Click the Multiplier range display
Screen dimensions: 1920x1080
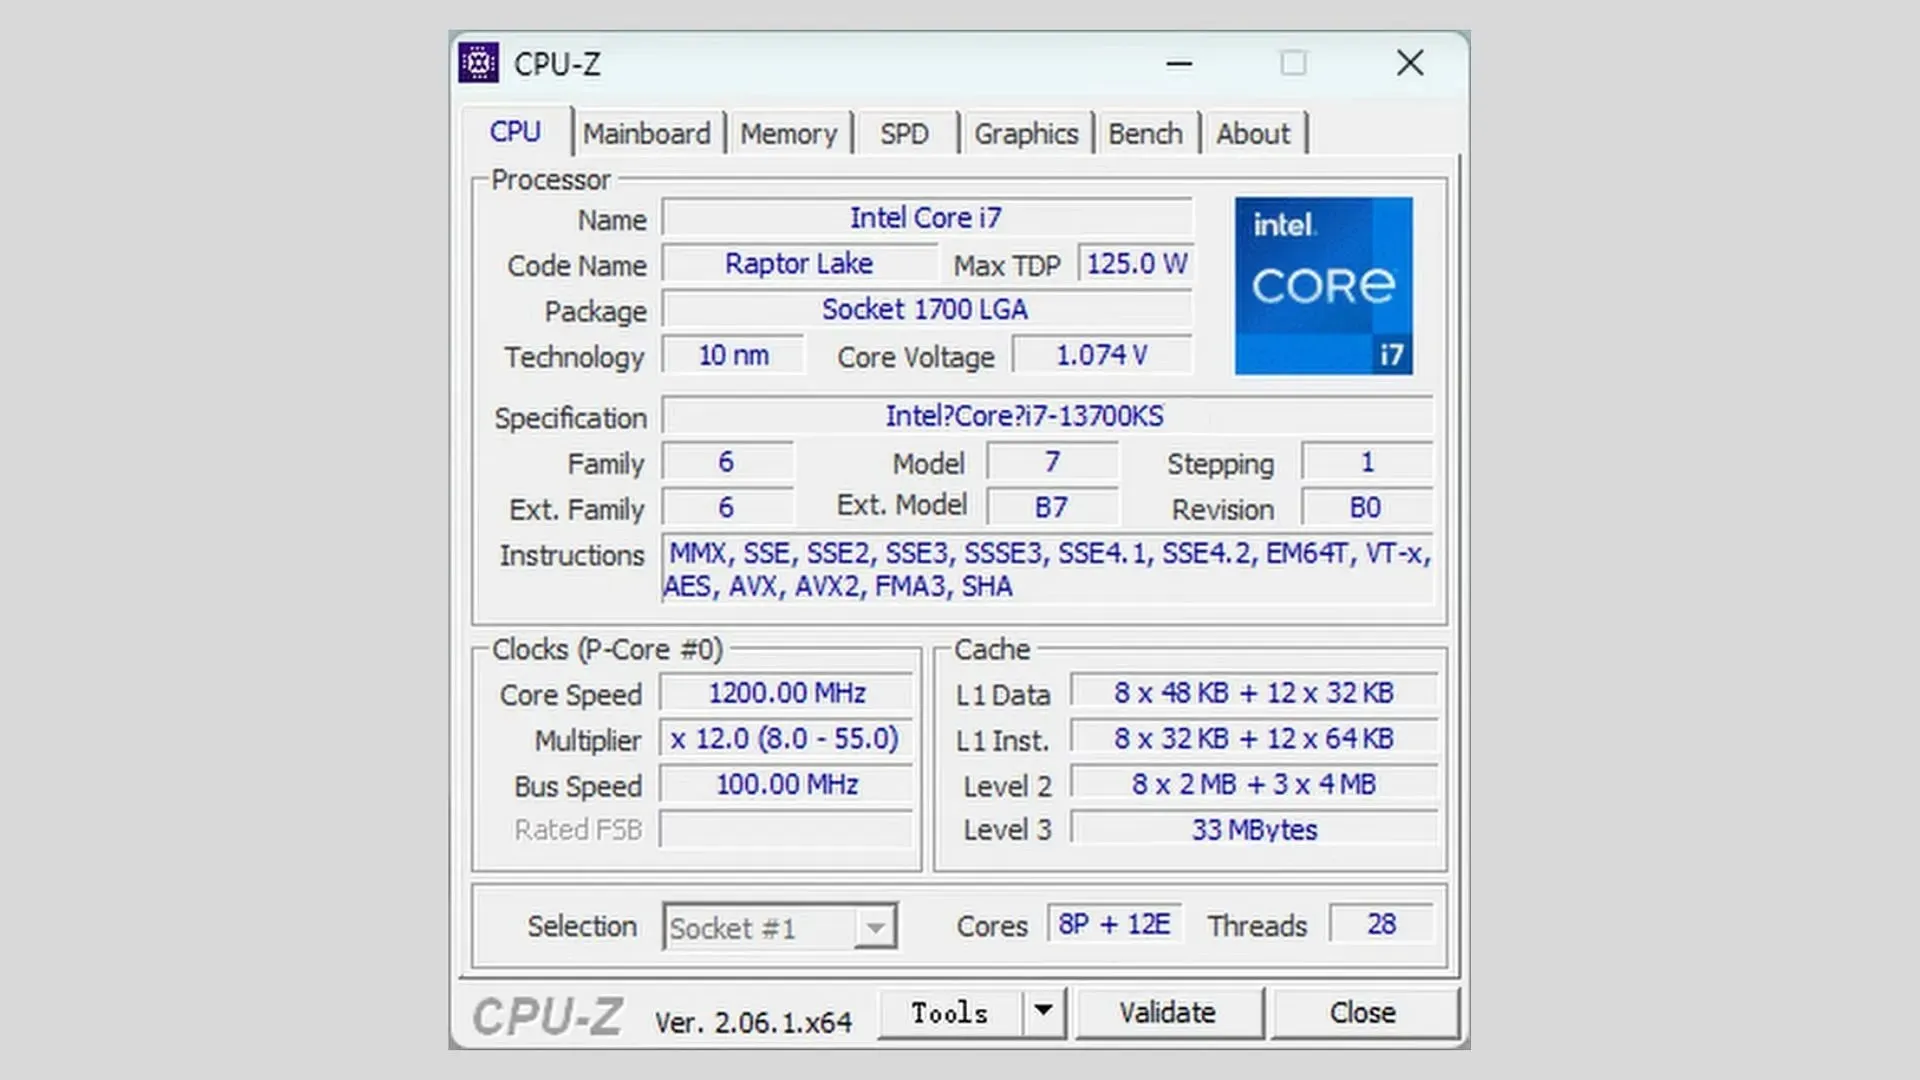[x=785, y=738]
